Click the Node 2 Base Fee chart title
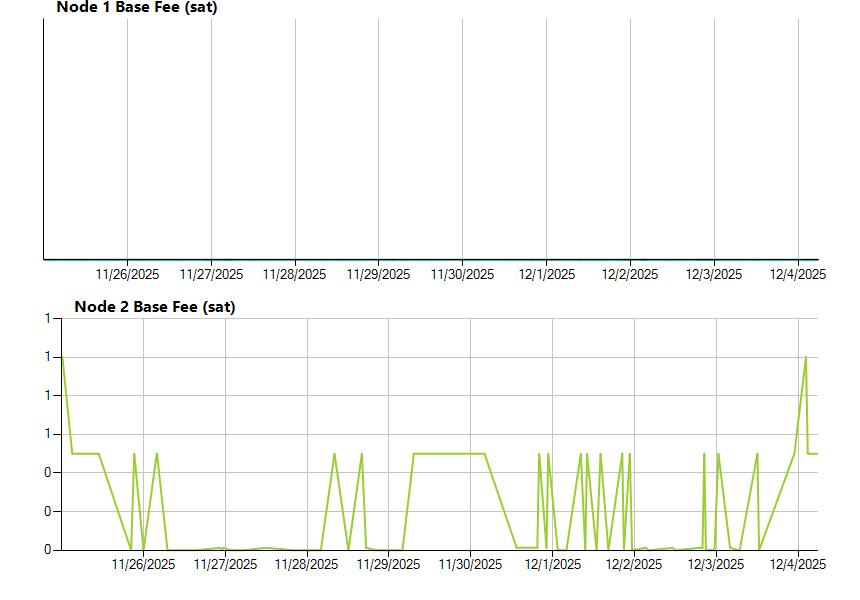 point(155,307)
